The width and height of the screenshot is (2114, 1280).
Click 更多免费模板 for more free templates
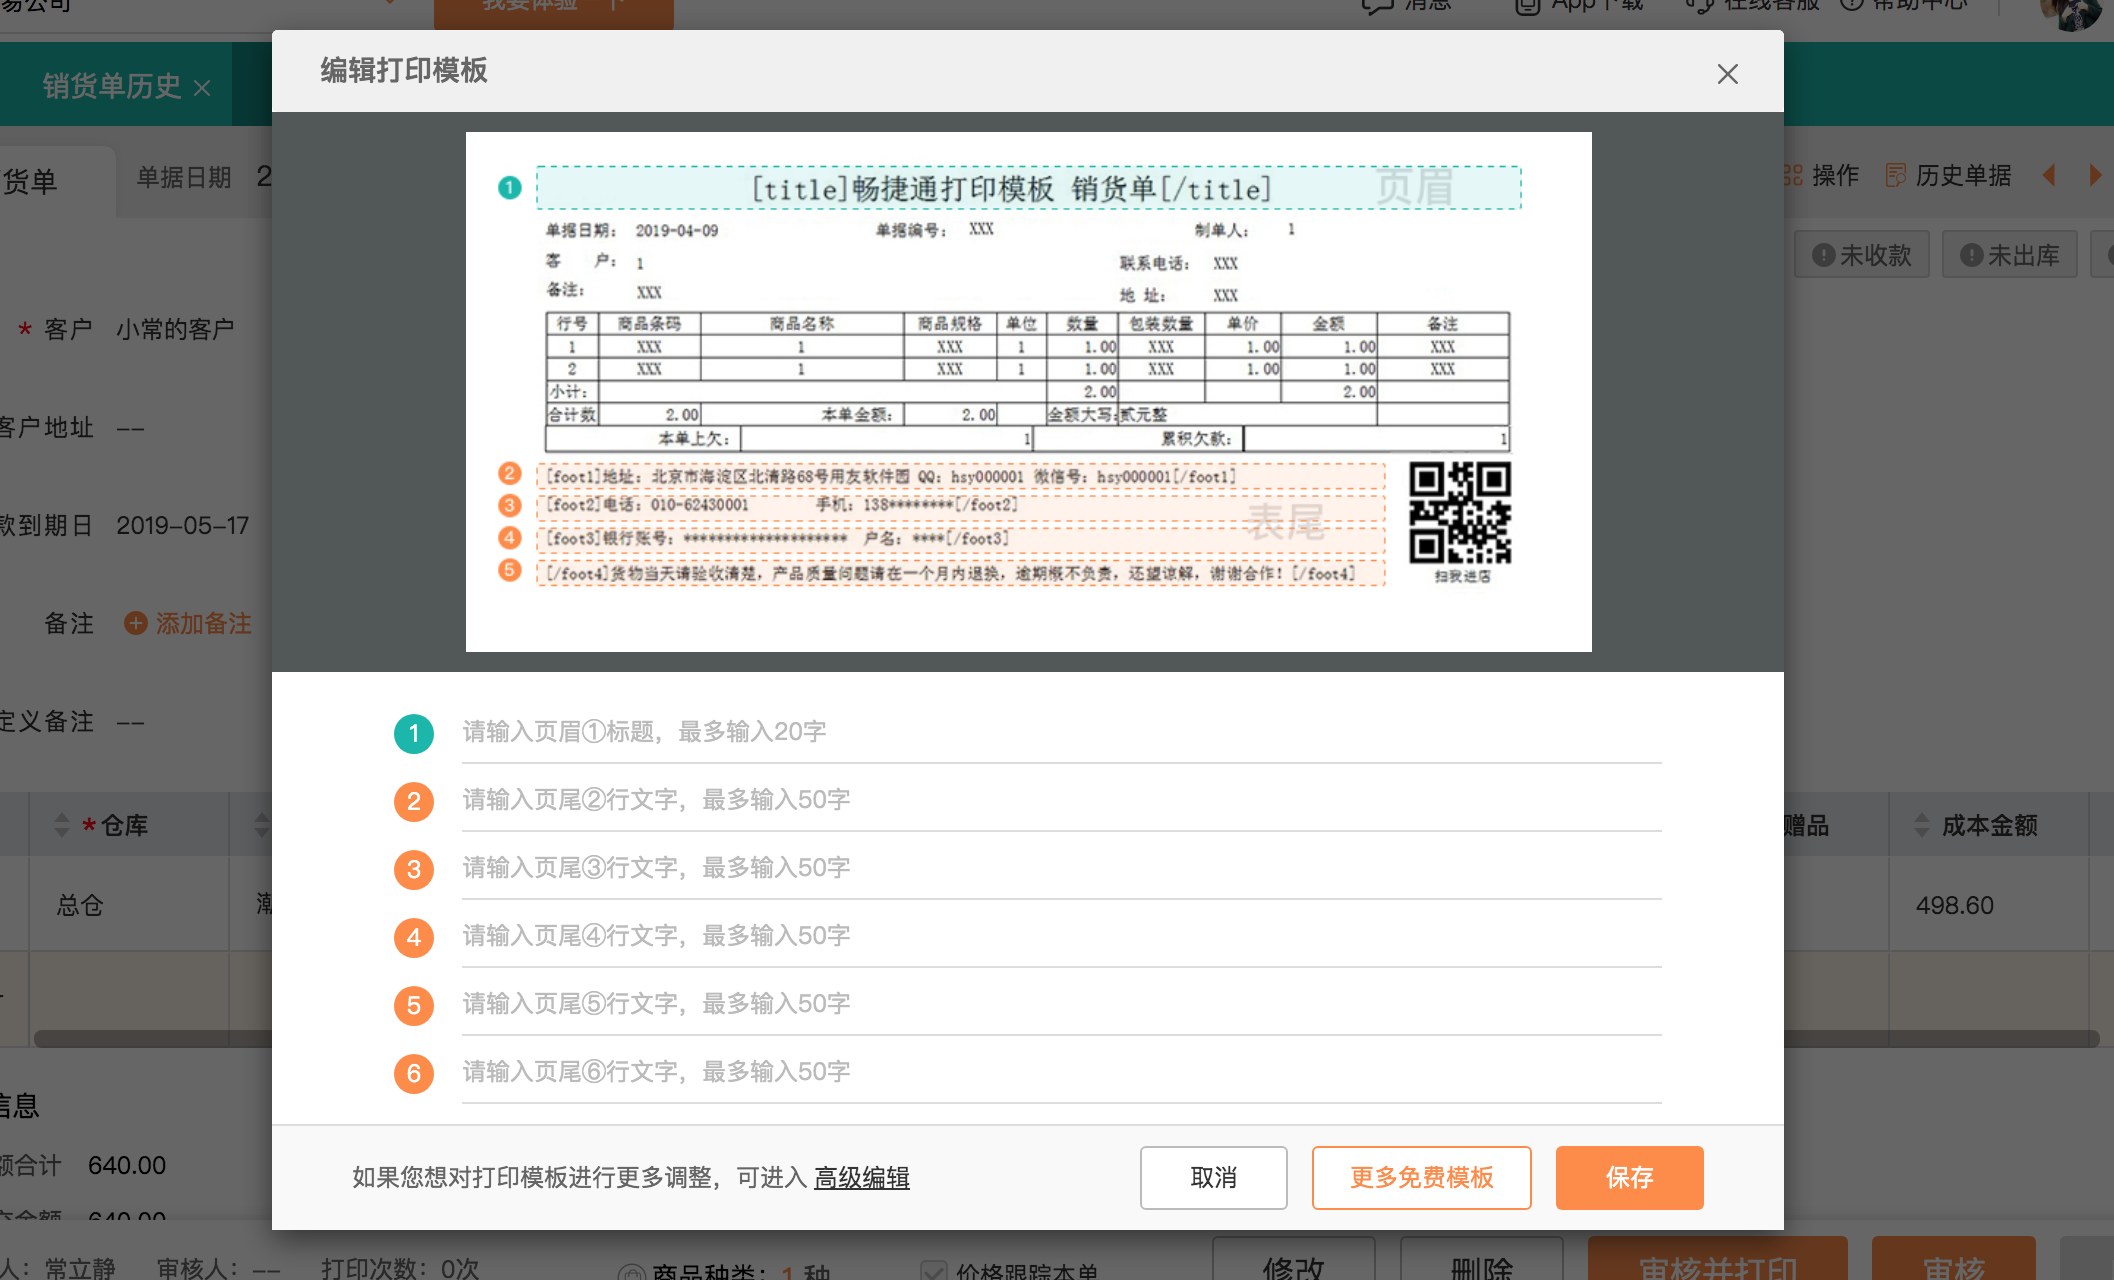click(1421, 1177)
